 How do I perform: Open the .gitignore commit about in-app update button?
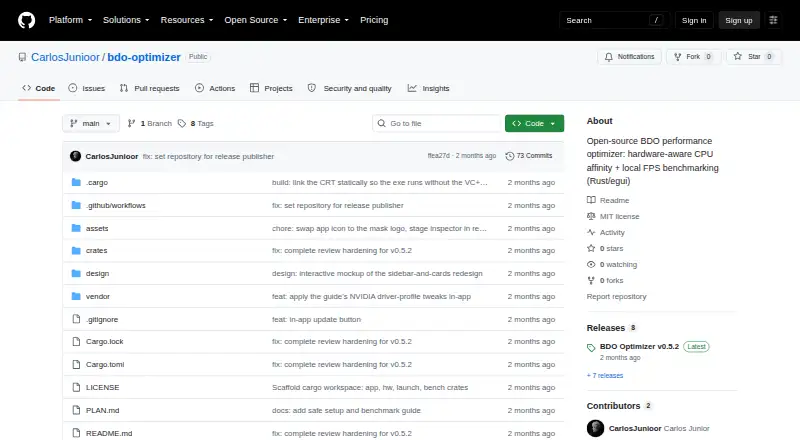(316, 320)
